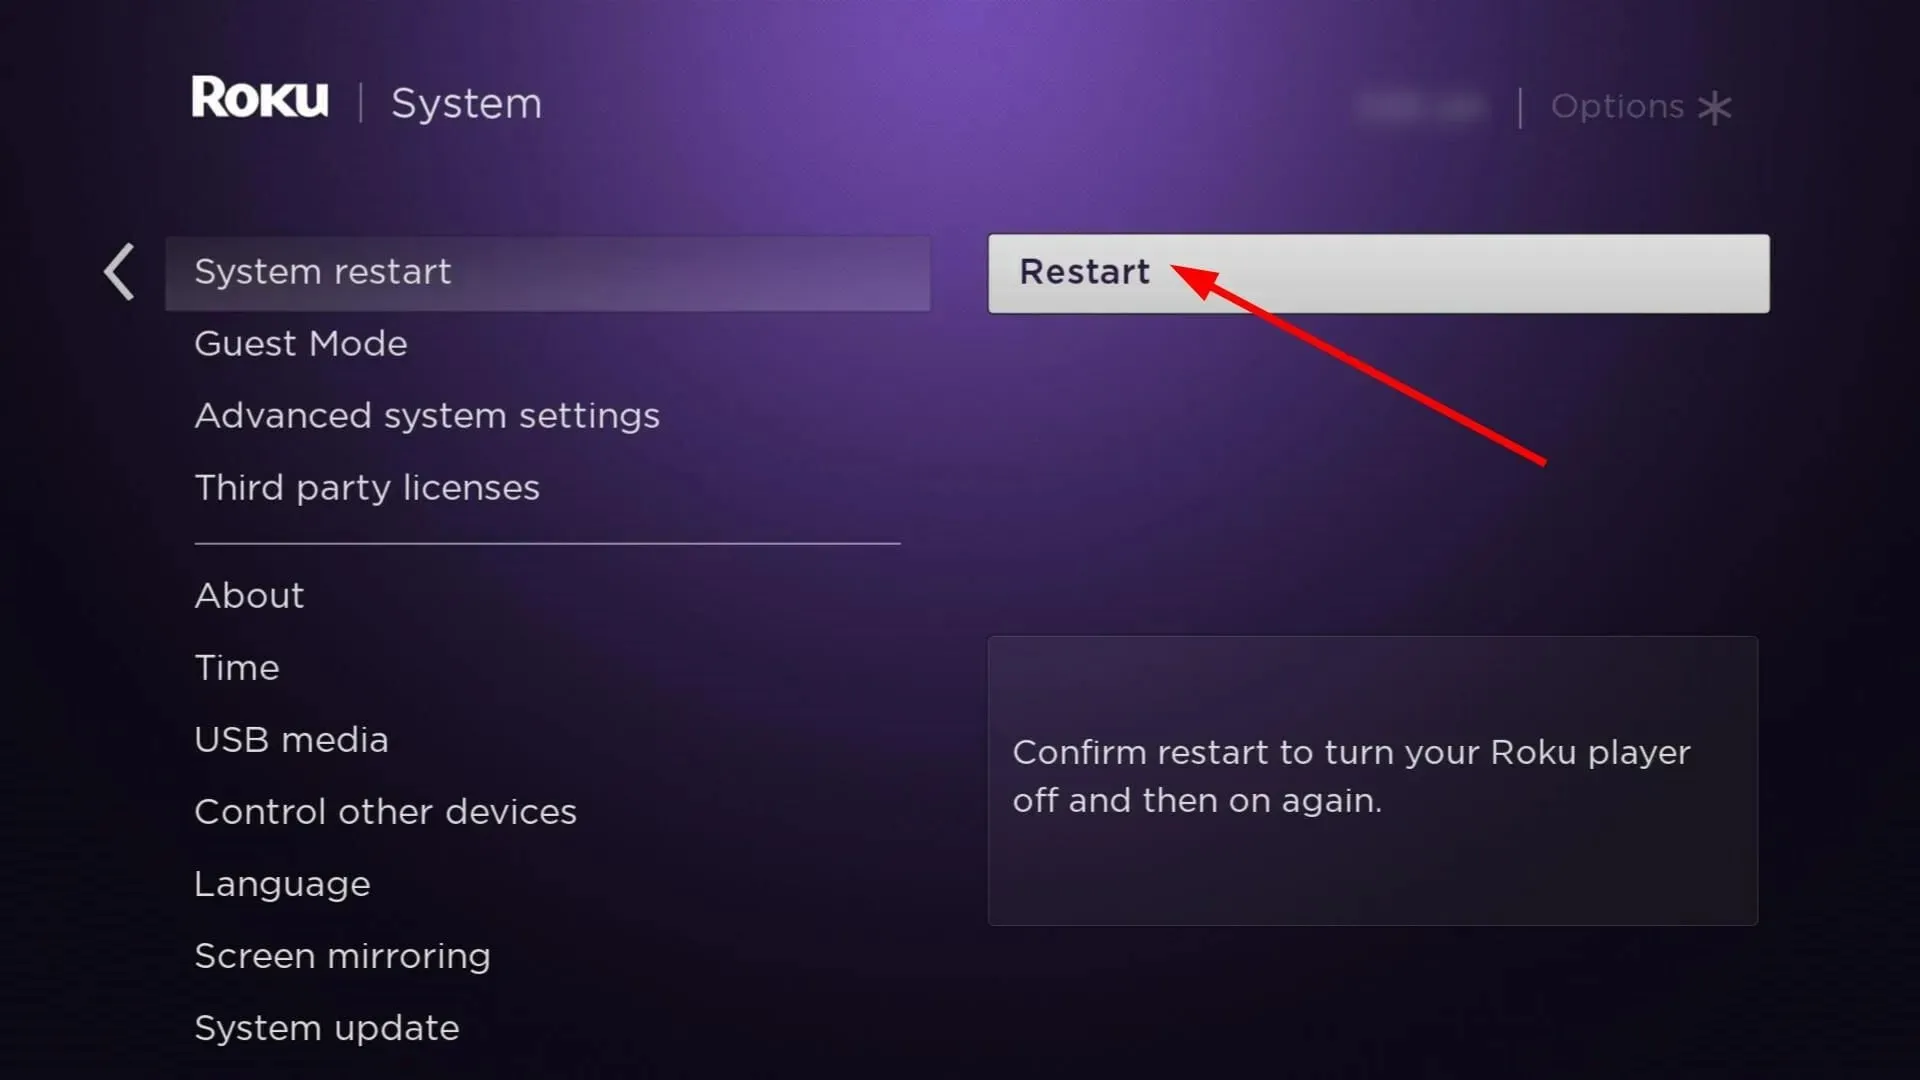
Task: Open Third party licenses page
Action: point(365,487)
